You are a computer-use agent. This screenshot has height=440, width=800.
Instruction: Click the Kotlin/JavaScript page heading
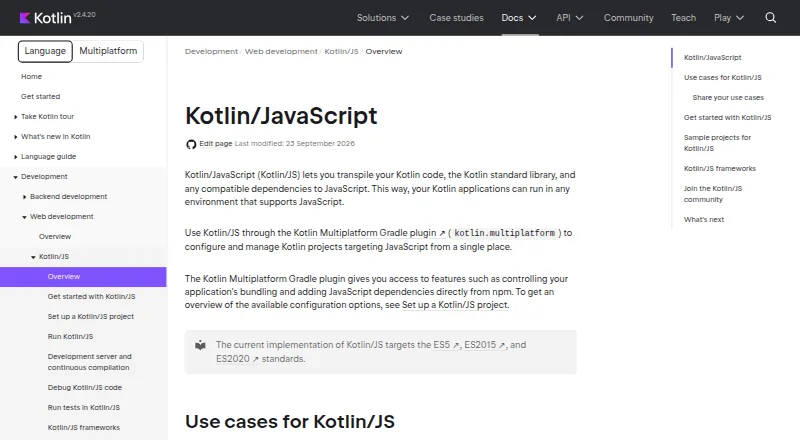click(x=281, y=116)
